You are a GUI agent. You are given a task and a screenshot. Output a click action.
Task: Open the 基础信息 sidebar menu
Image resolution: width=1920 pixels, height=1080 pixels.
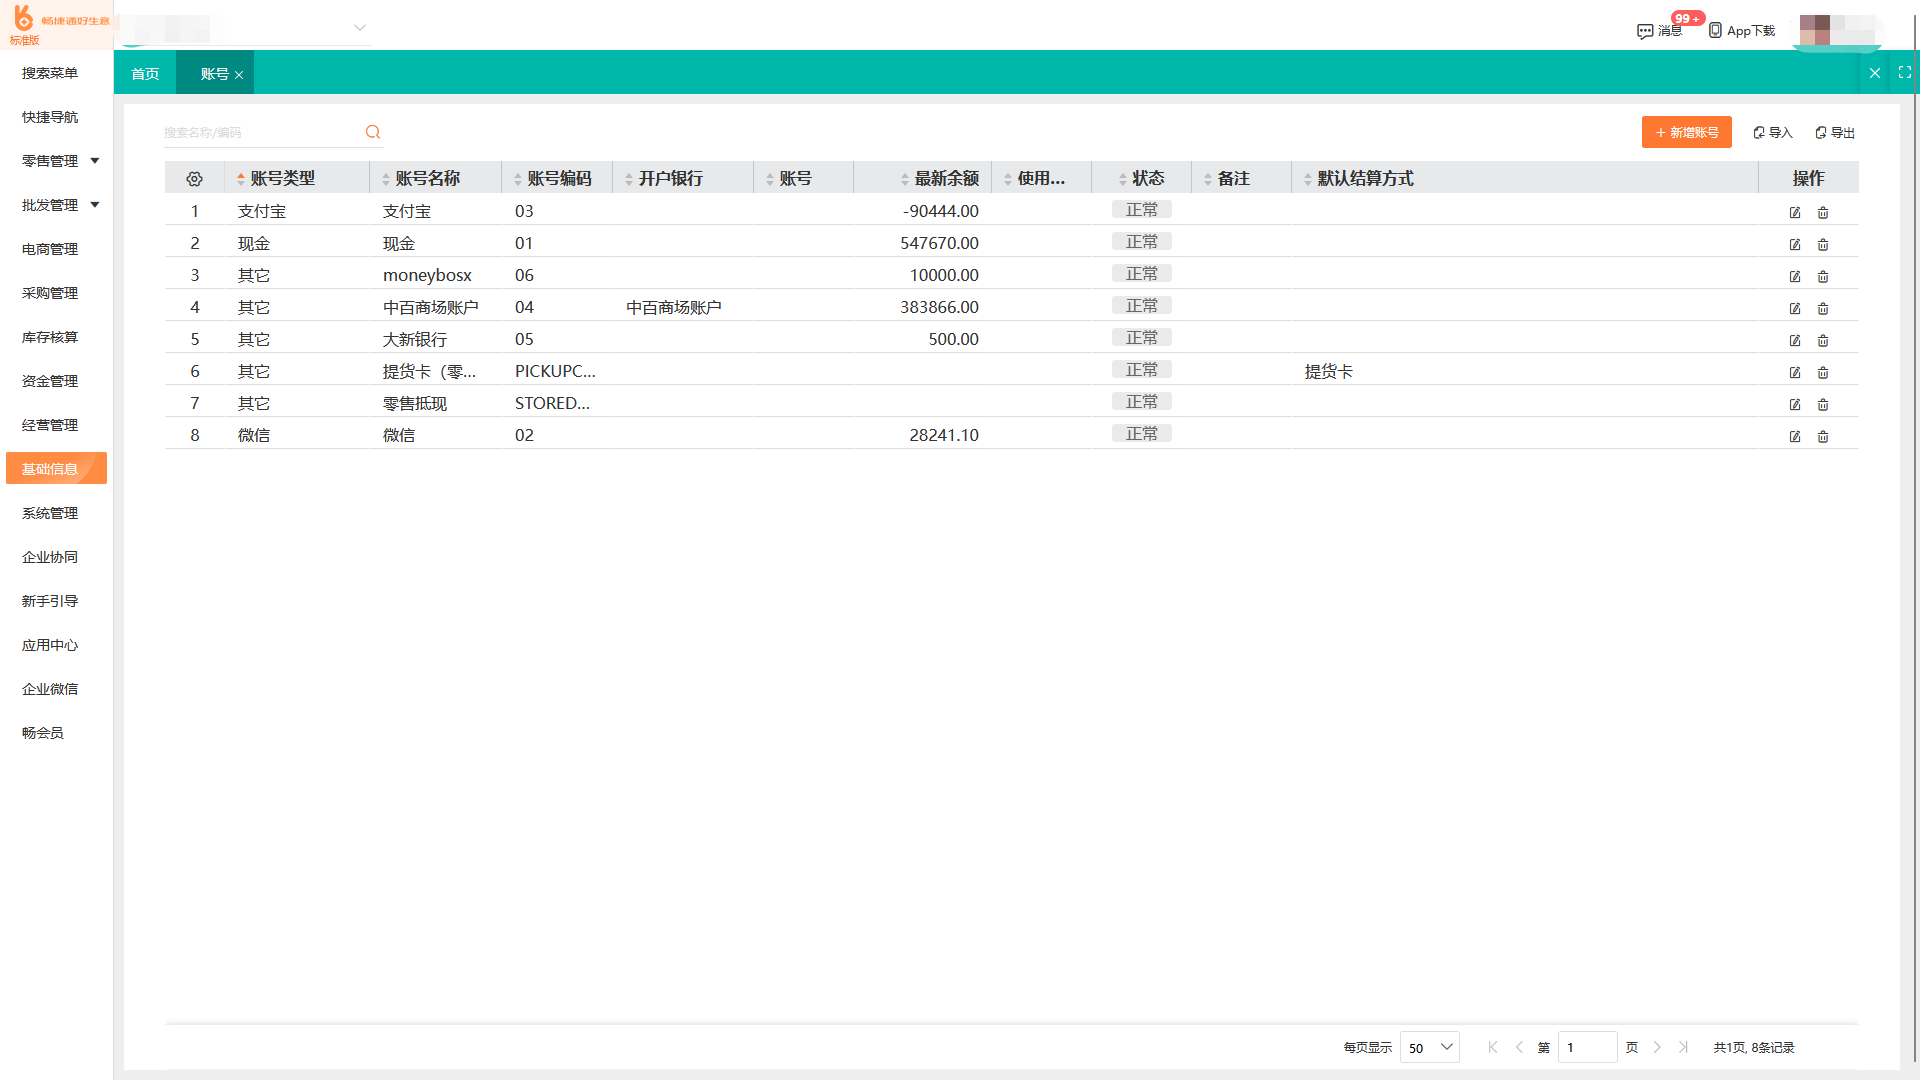pyautogui.click(x=54, y=468)
